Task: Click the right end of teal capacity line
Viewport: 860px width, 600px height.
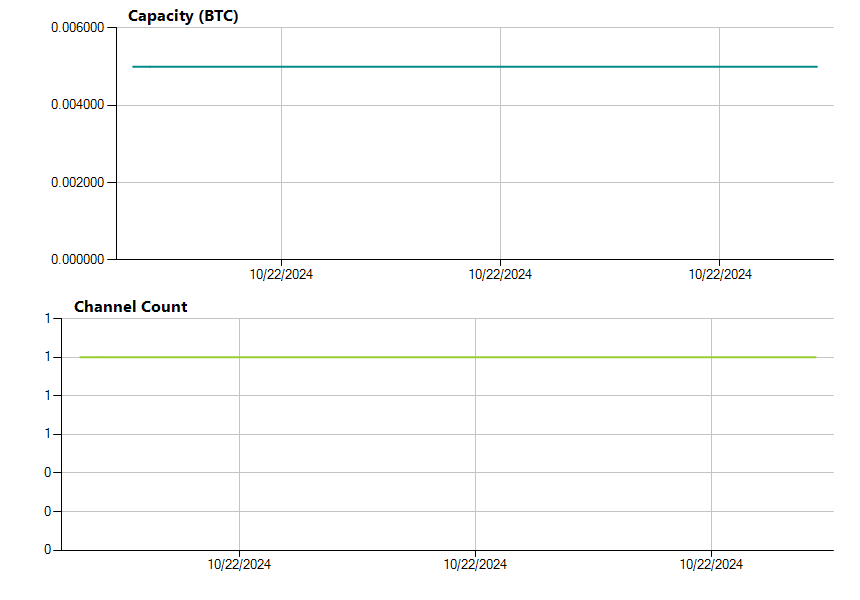Action: (x=816, y=67)
